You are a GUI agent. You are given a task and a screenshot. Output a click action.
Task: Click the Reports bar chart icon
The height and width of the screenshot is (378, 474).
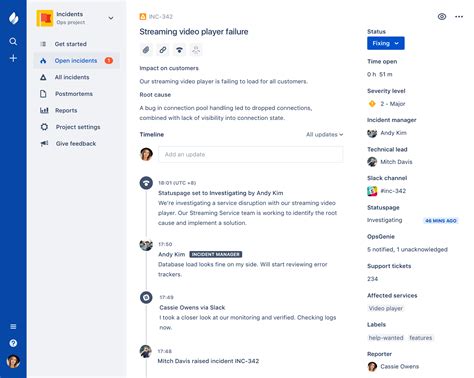44,110
